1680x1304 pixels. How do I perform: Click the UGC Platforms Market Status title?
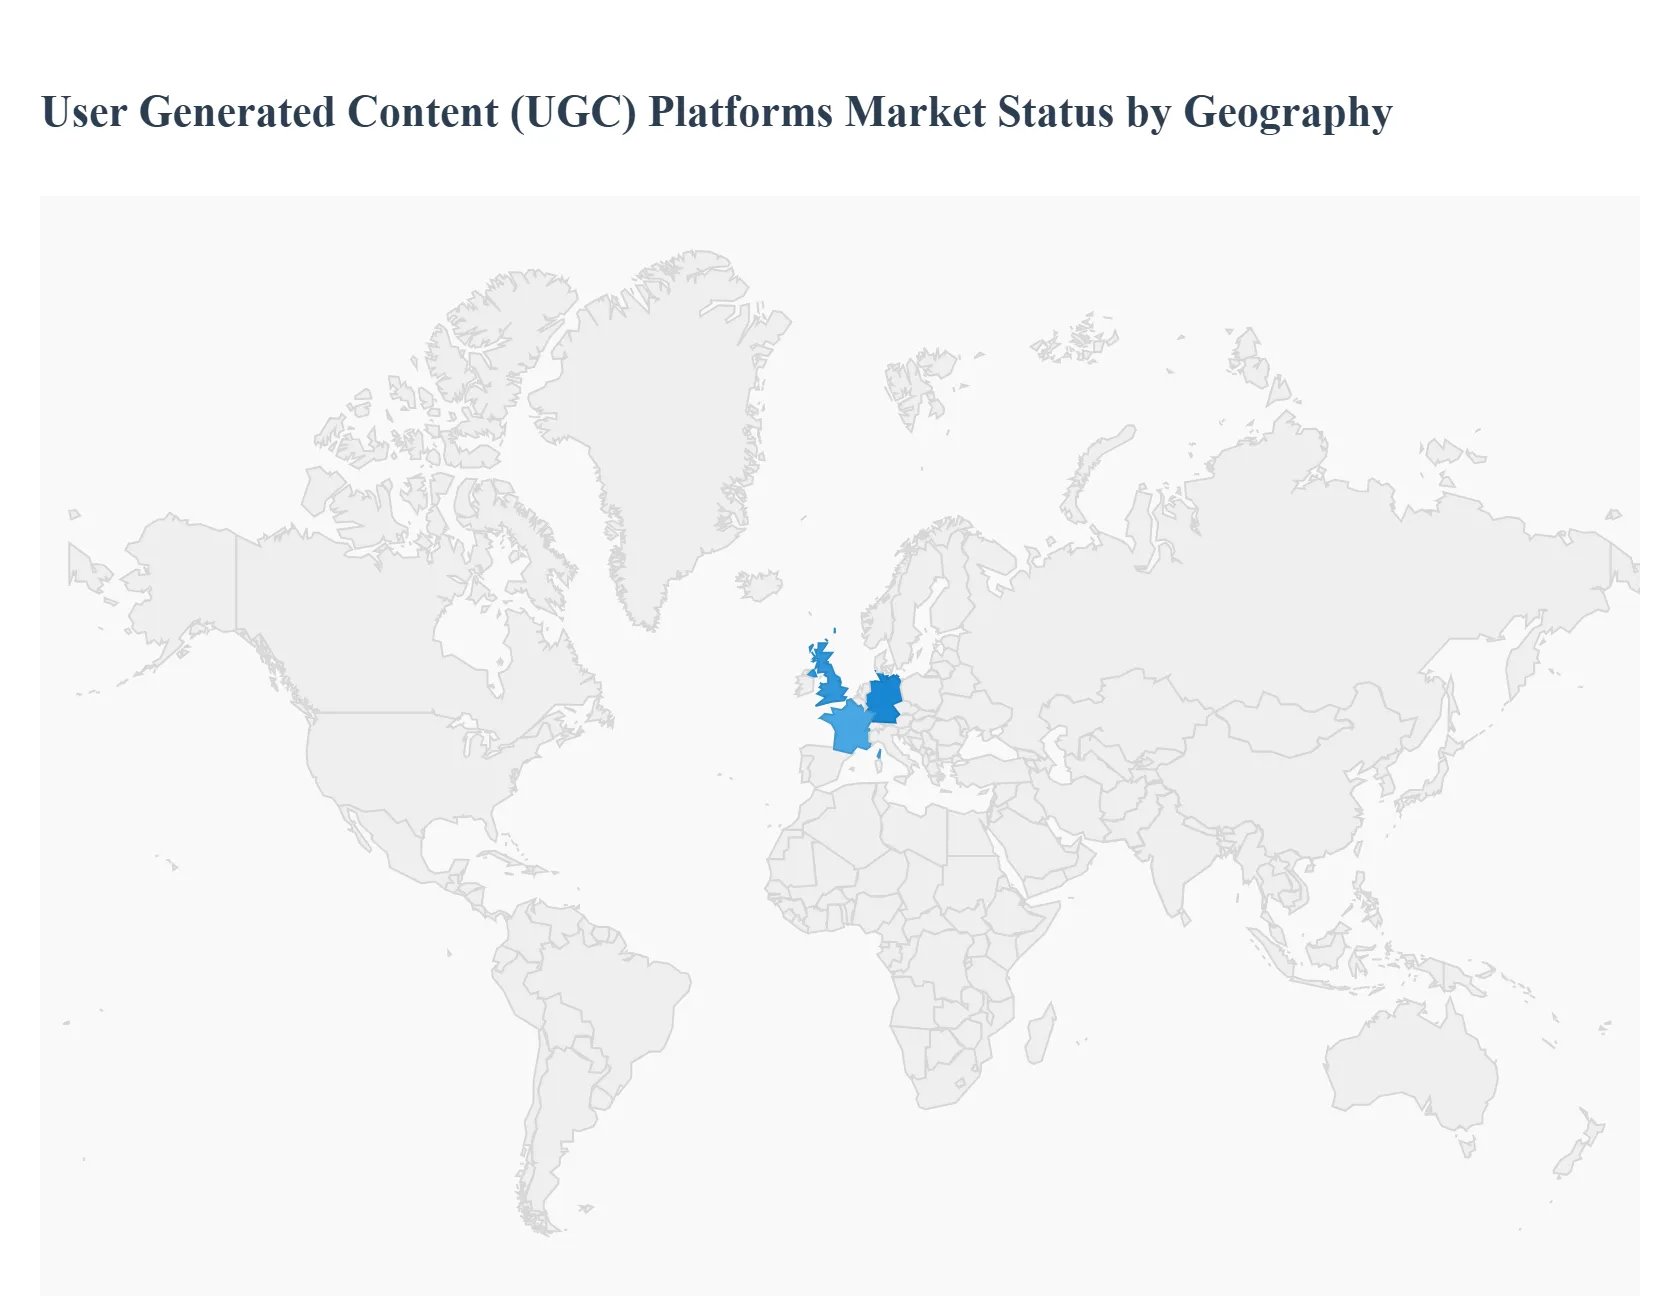coord(716,112)
